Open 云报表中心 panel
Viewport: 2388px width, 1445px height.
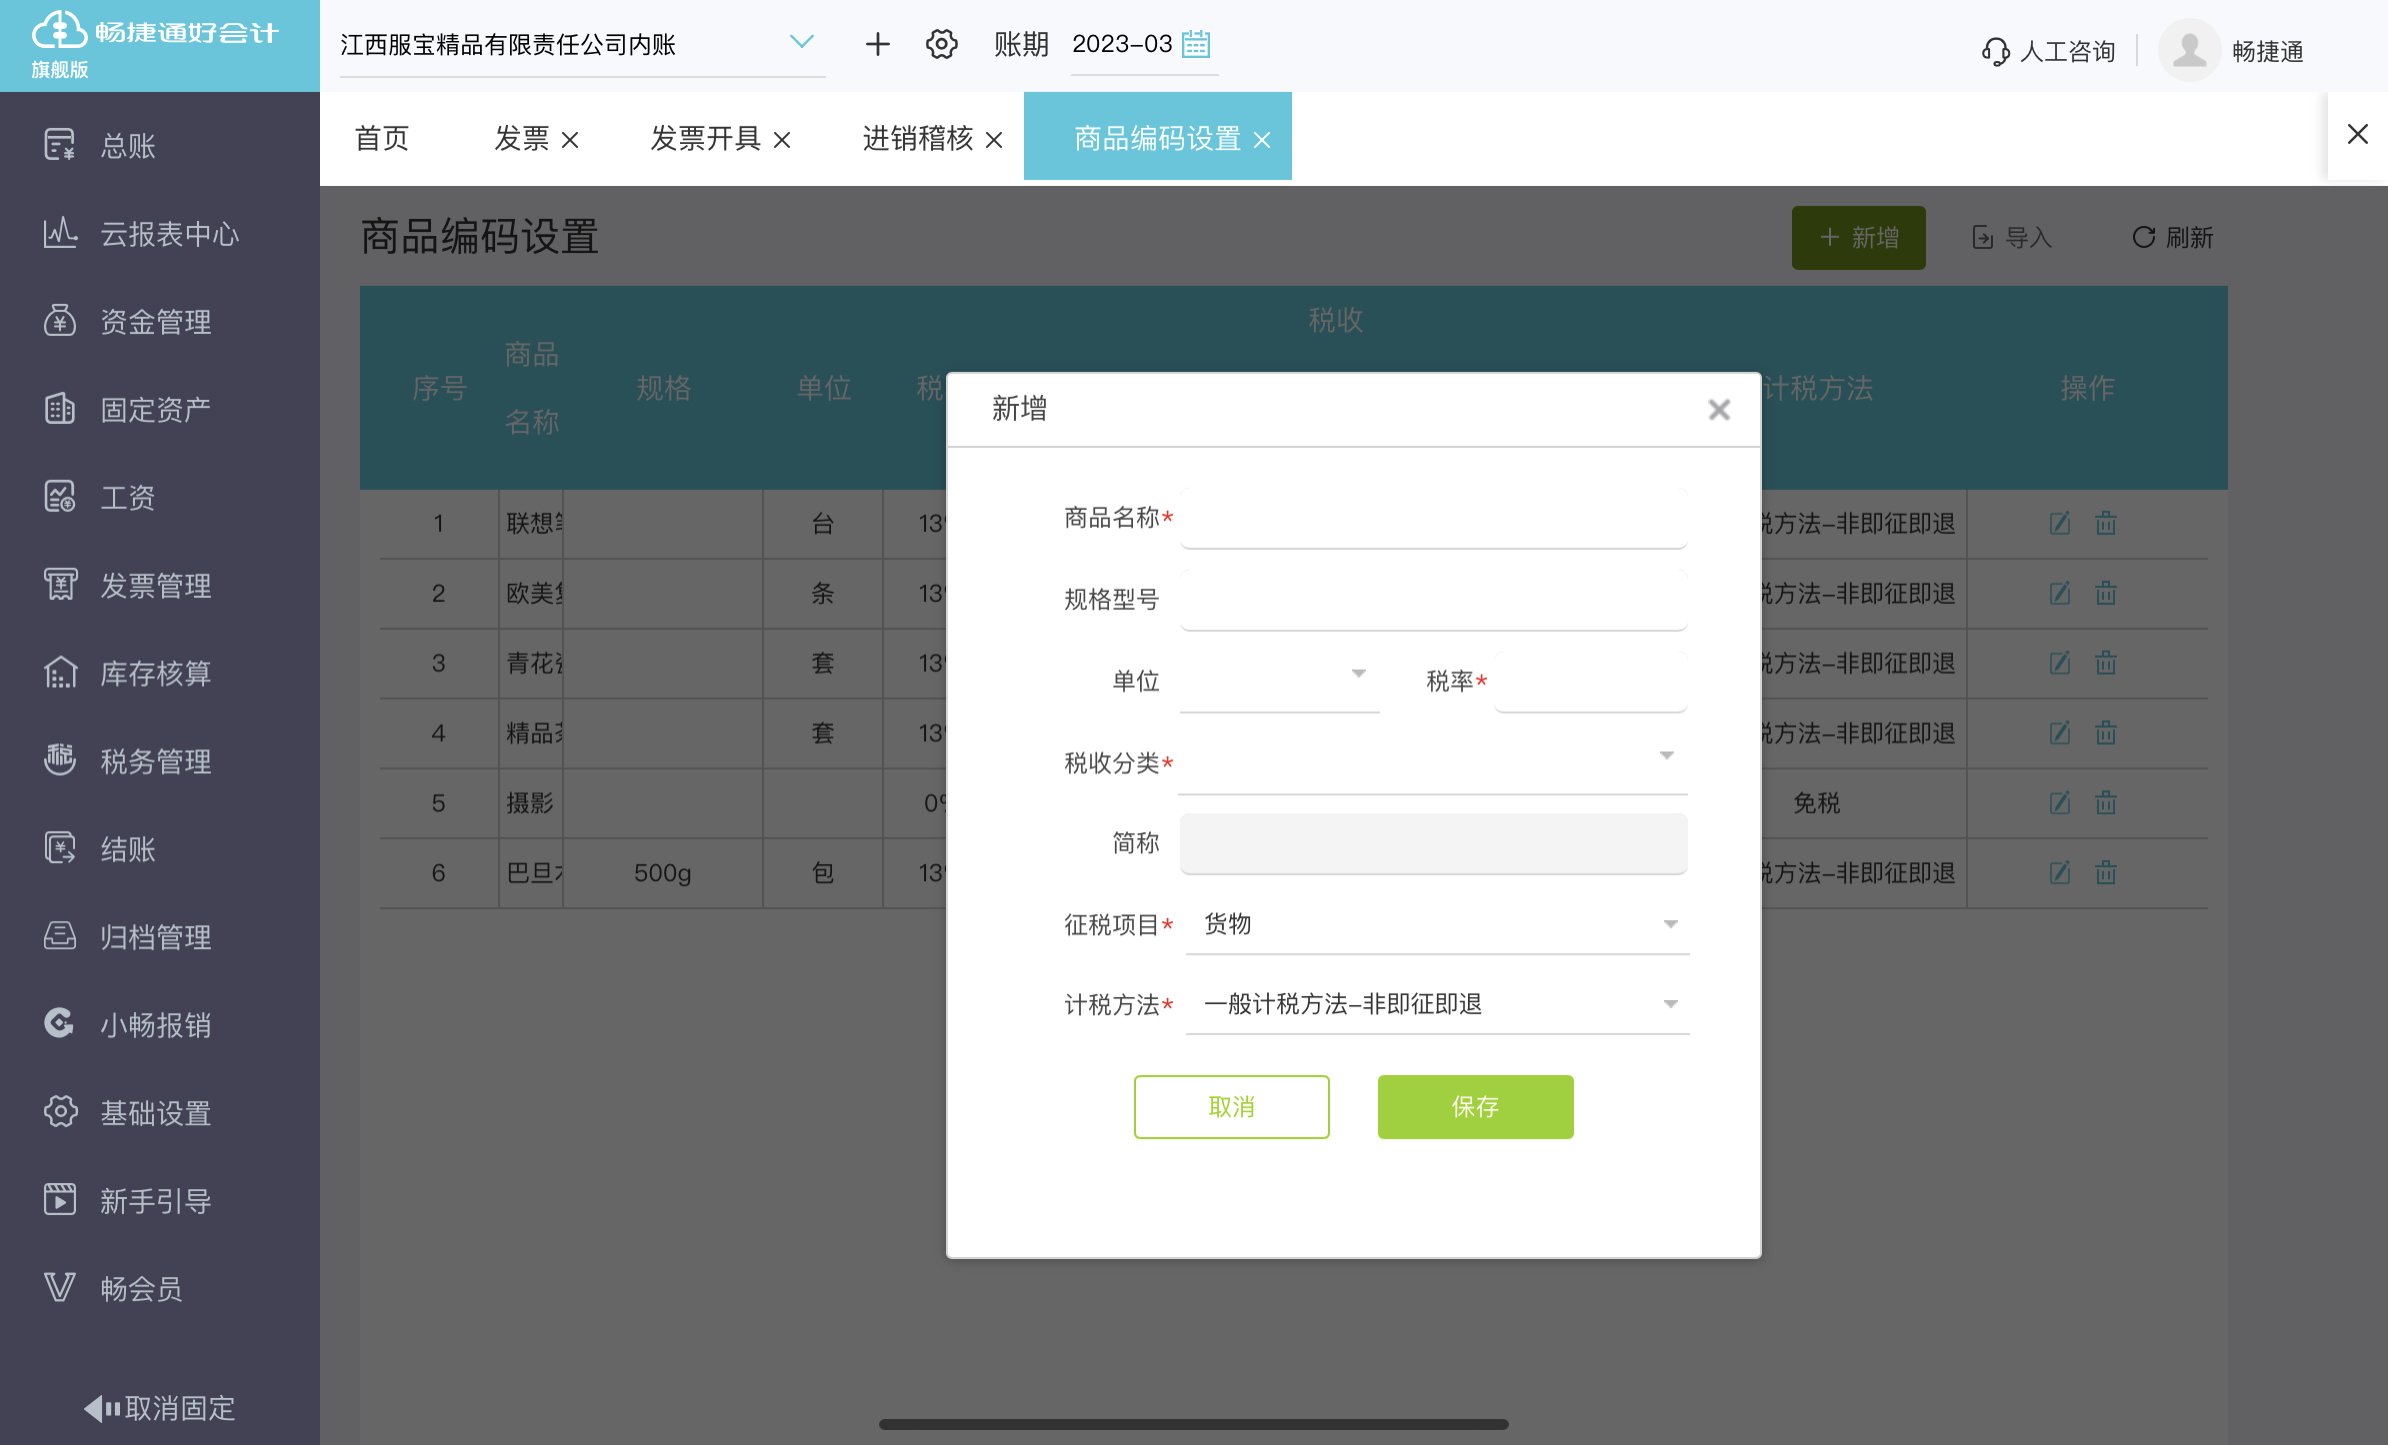pos(160,232)
